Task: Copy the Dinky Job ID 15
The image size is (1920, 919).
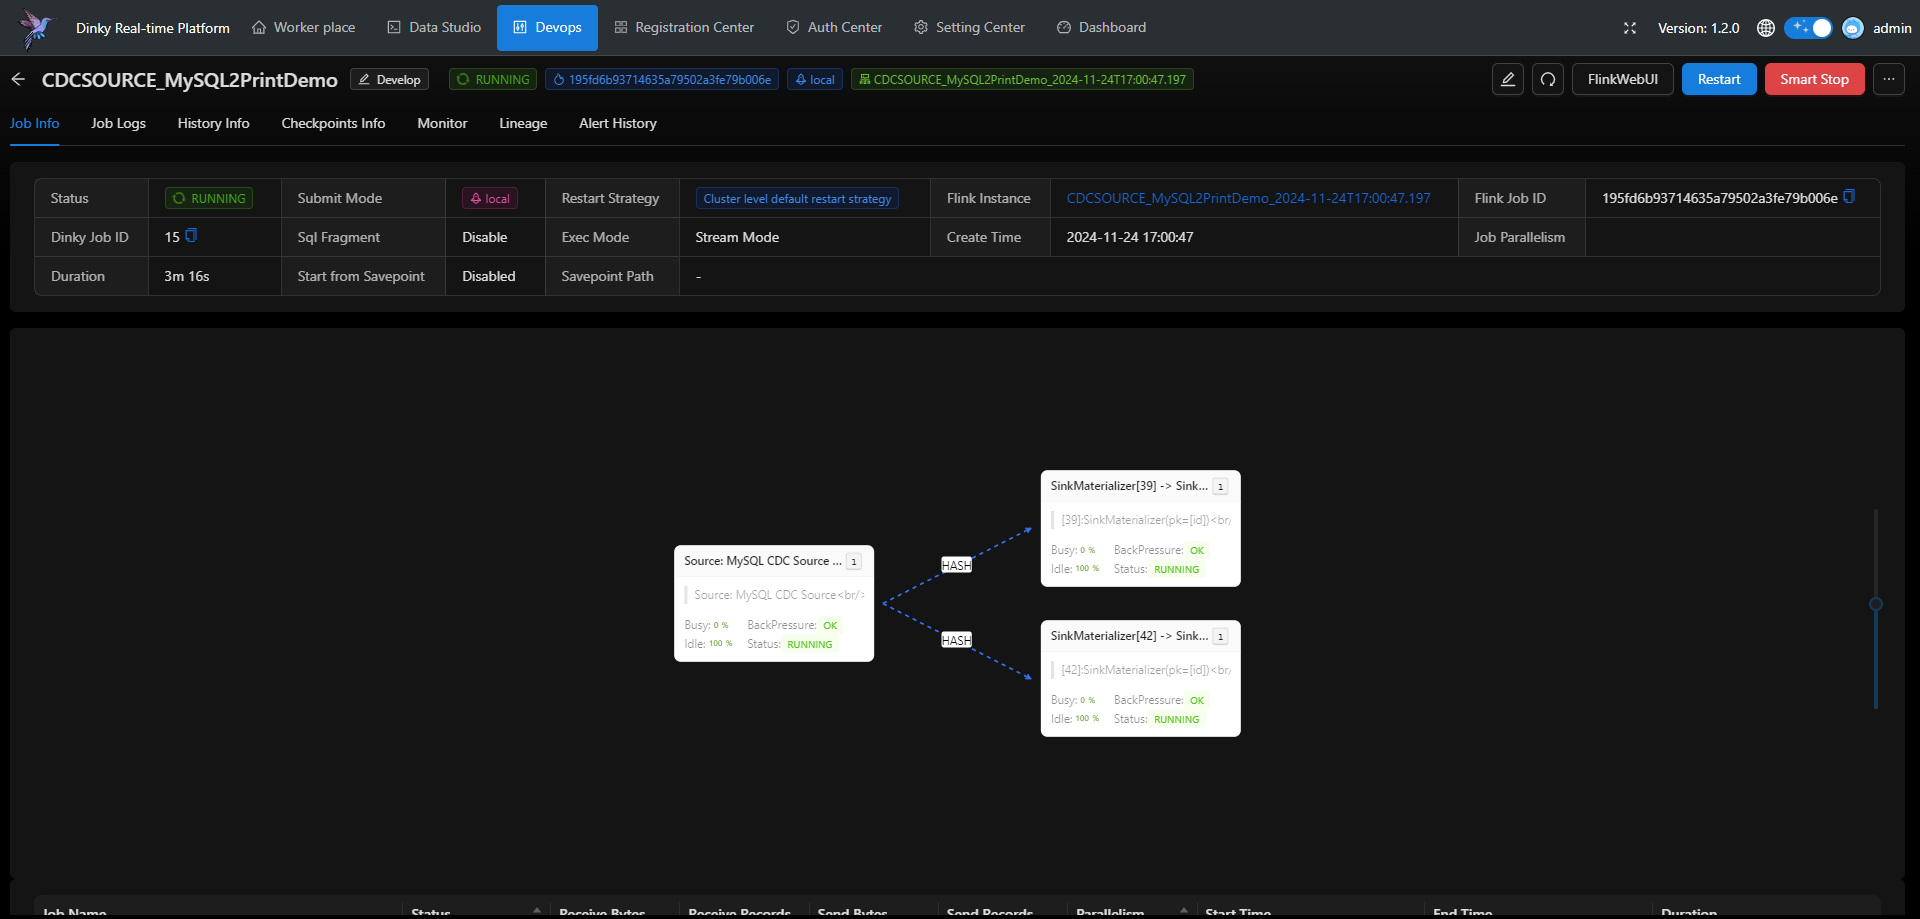Action: 191,236
